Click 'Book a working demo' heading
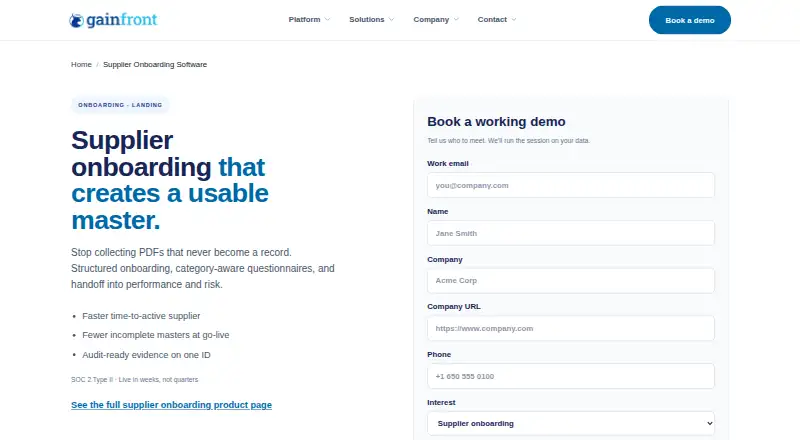800x440 pixels. point(496,121)
